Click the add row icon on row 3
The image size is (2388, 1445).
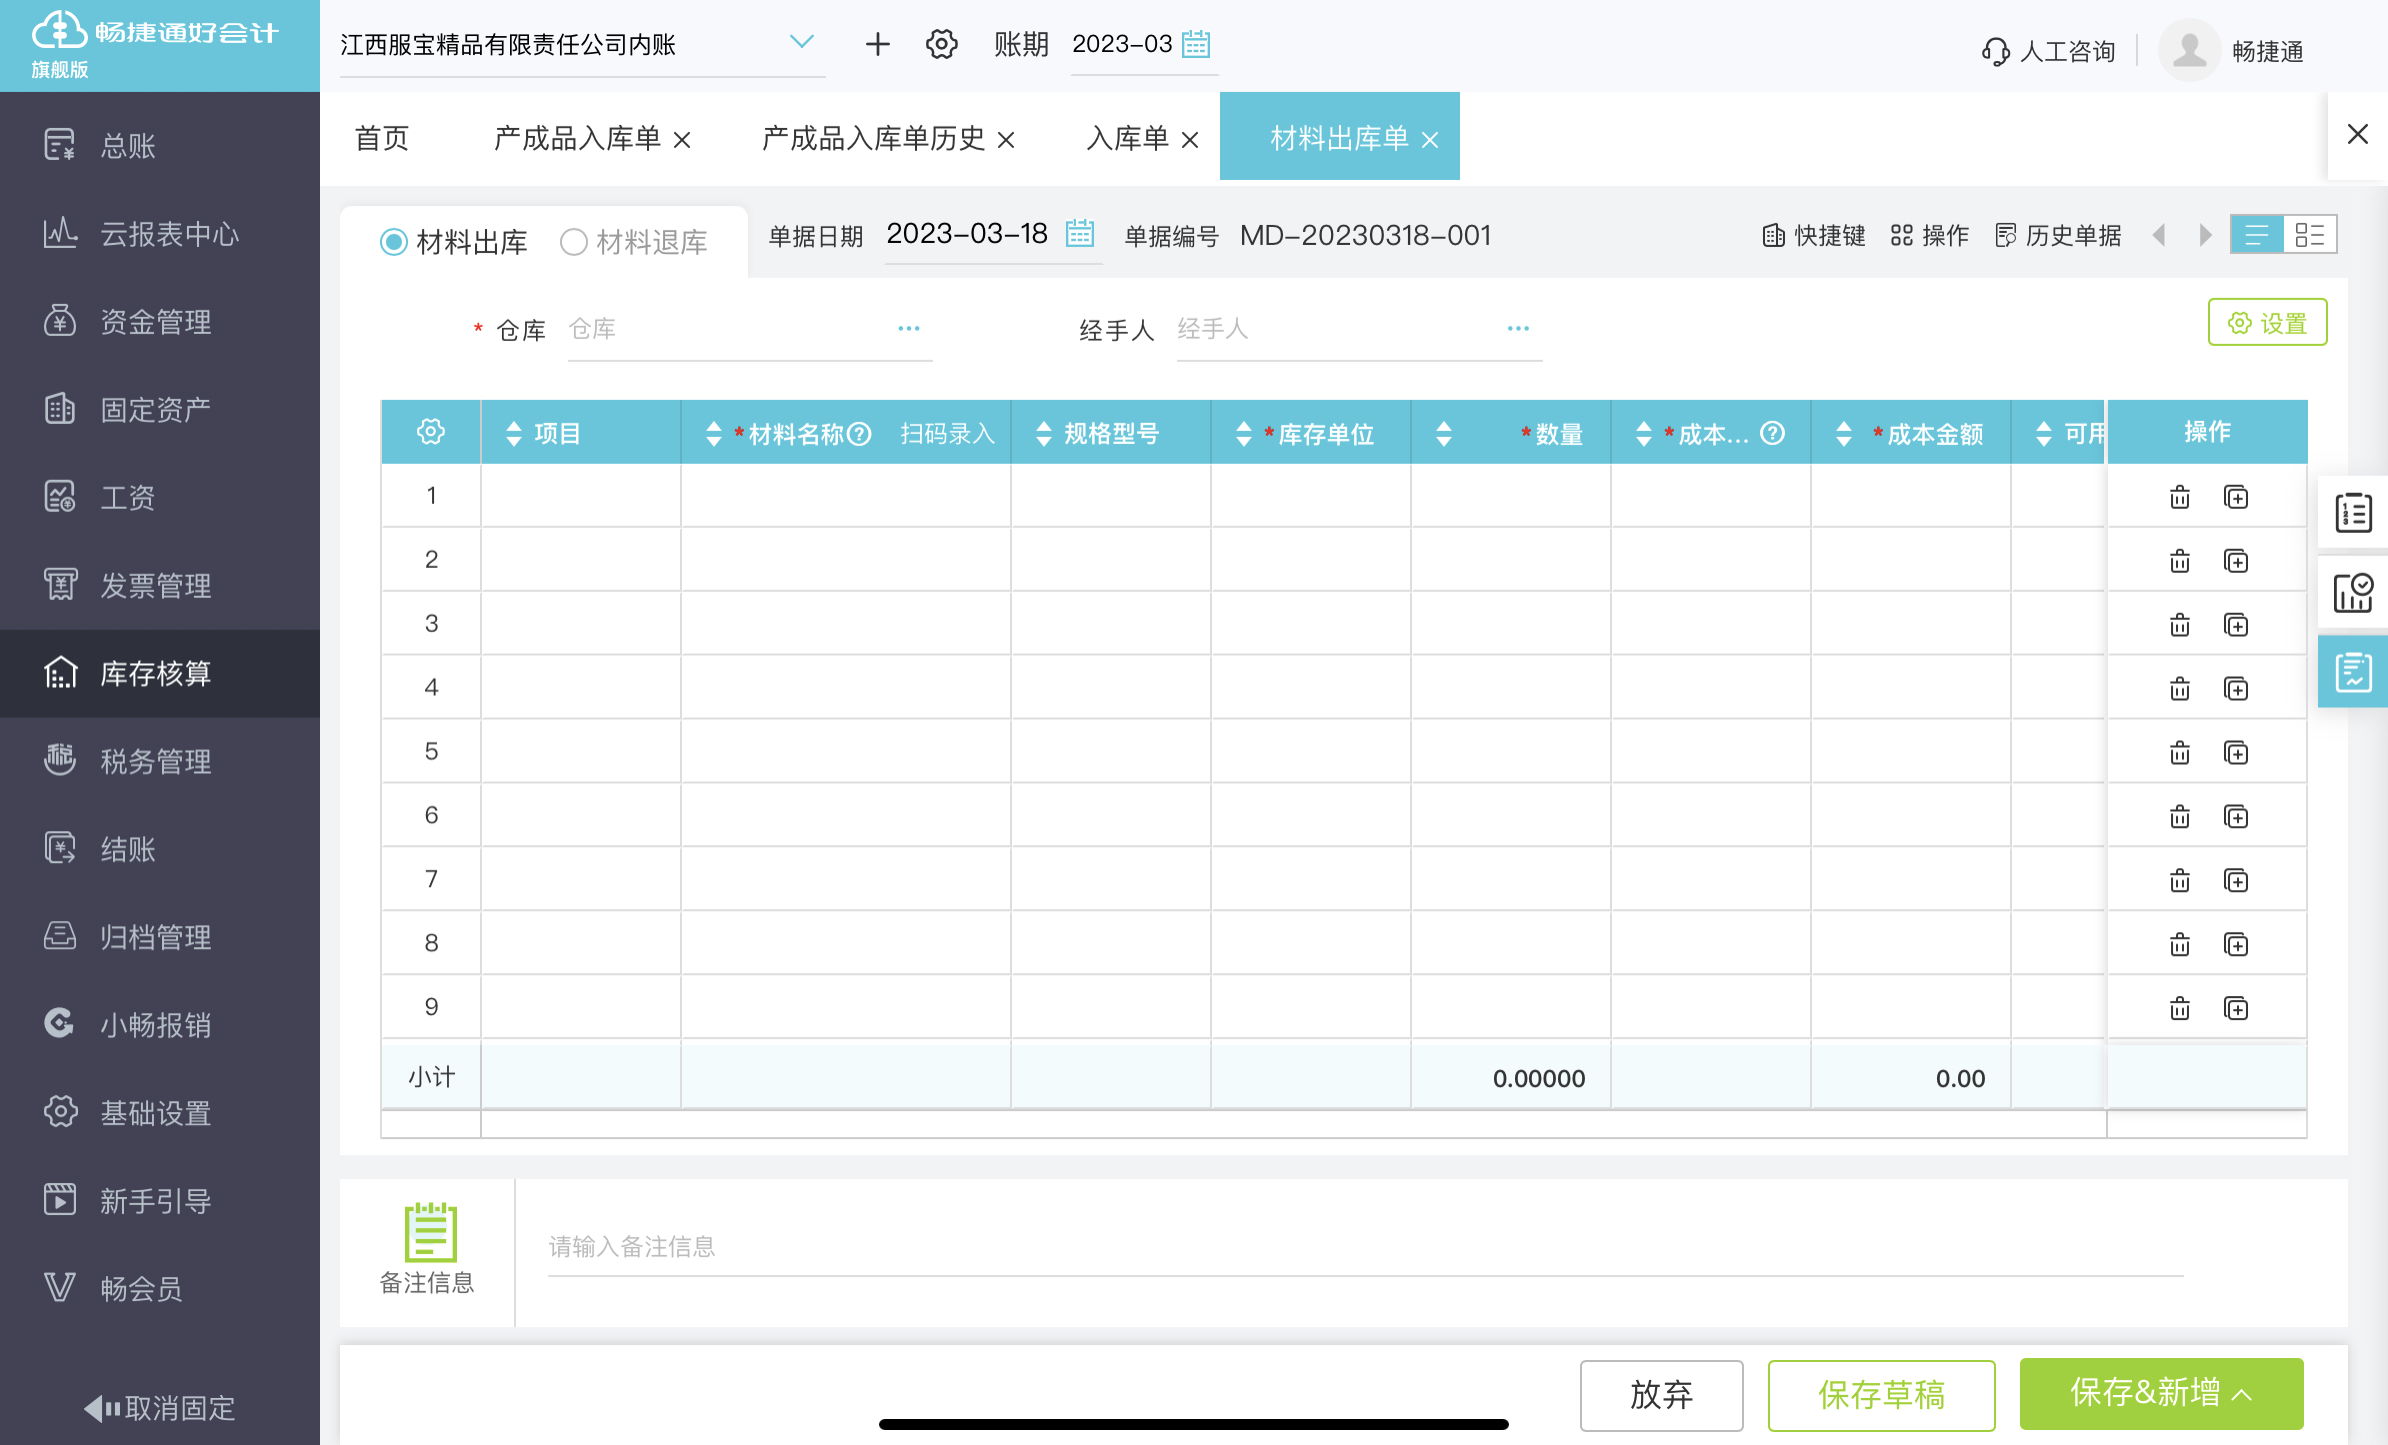point(2234,624)
